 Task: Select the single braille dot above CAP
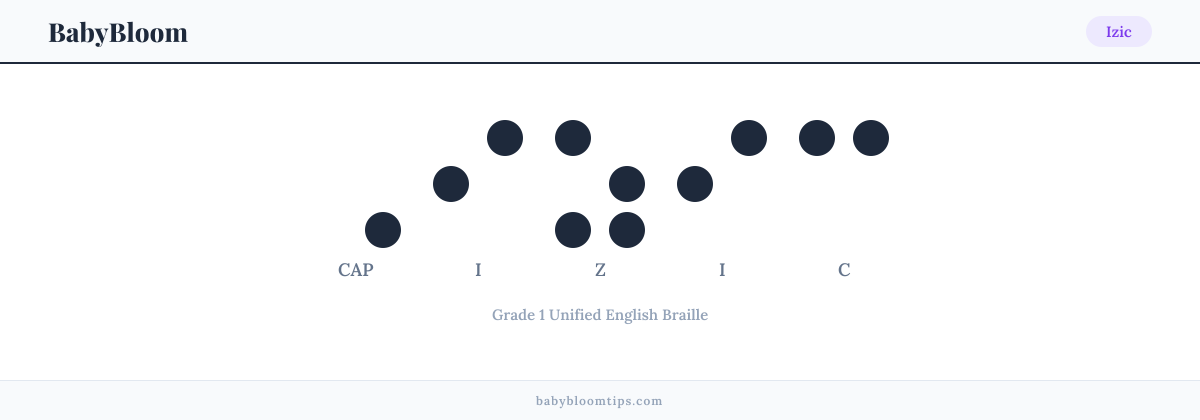tap(383, 230)
